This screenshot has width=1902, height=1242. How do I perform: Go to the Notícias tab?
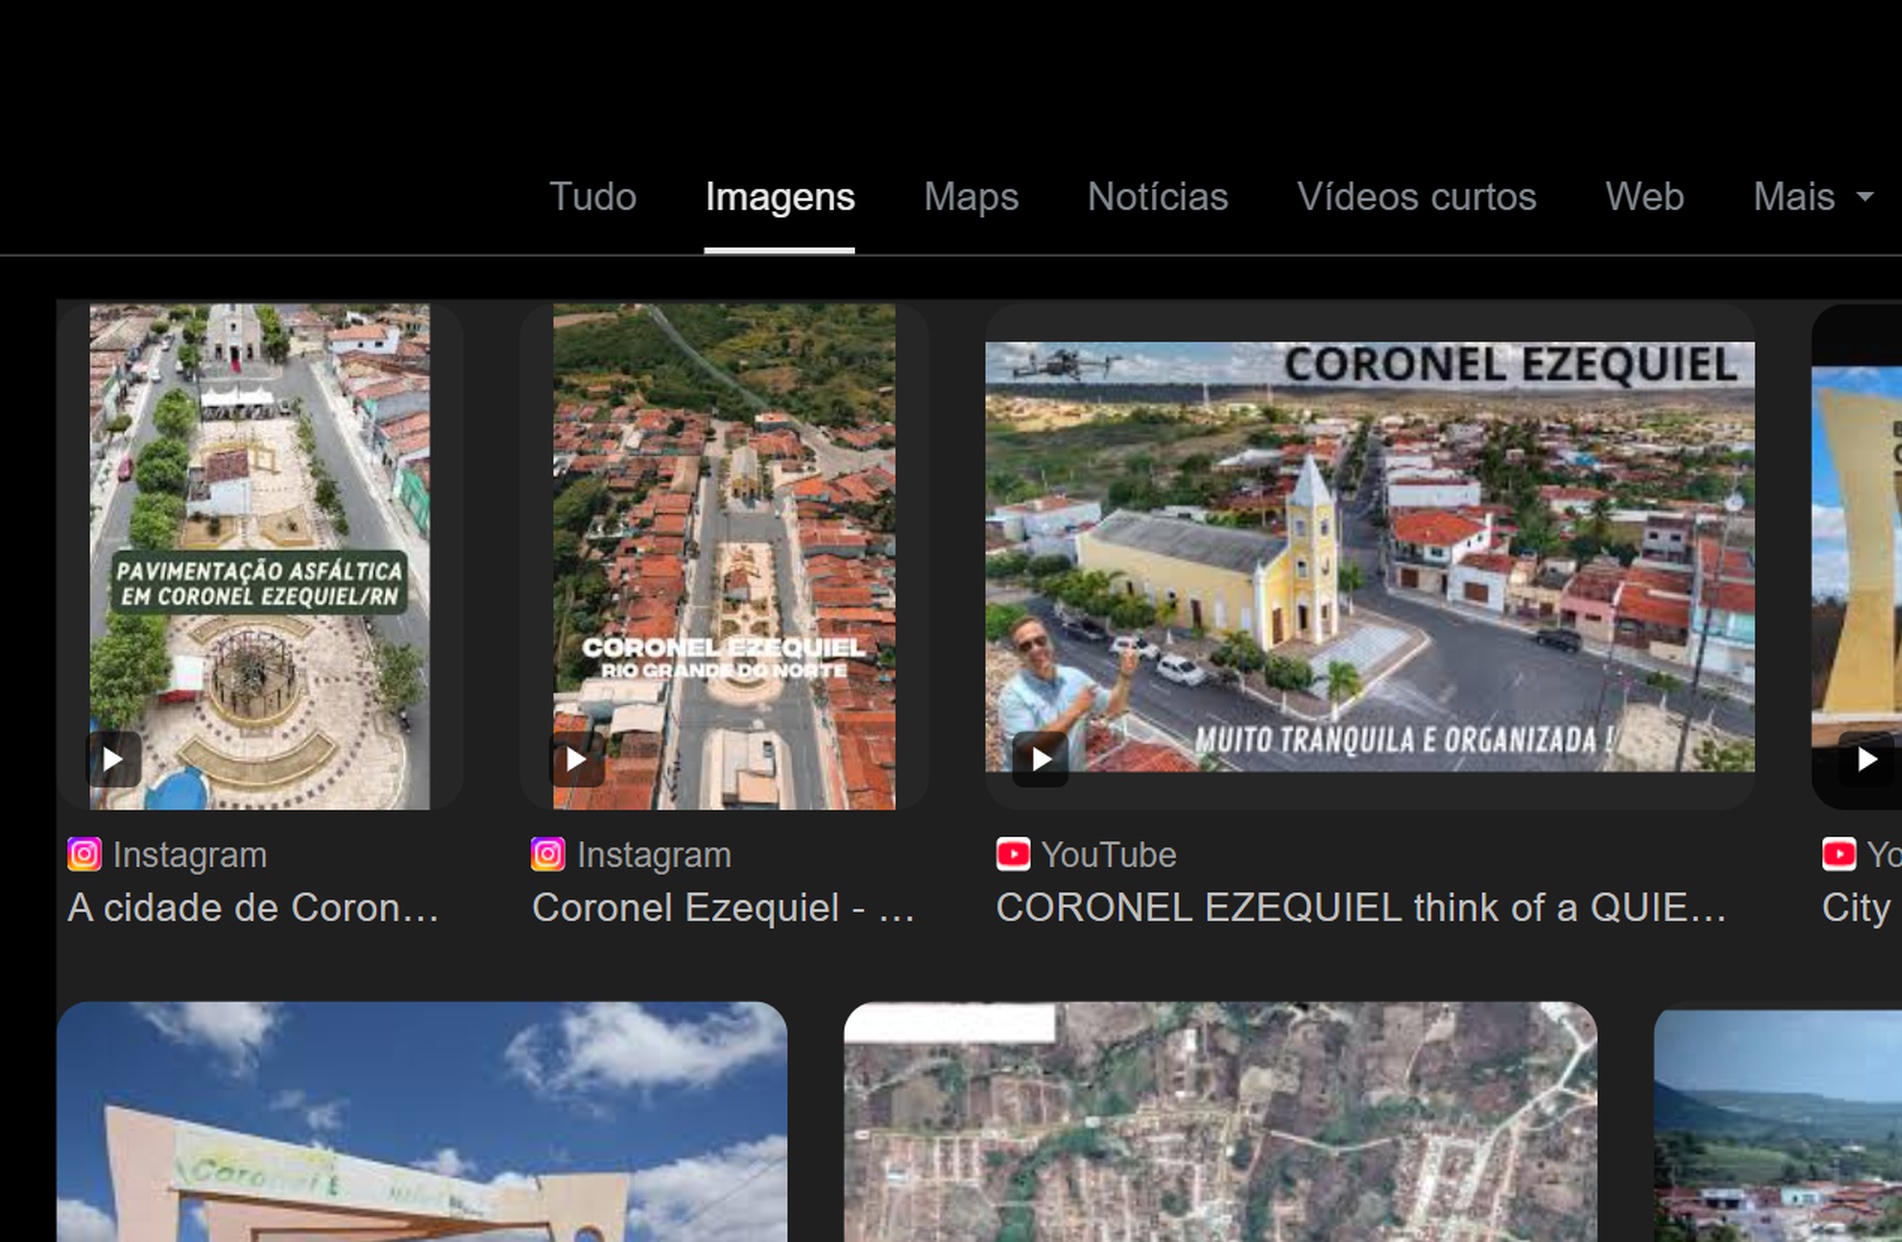[1157, 197]
